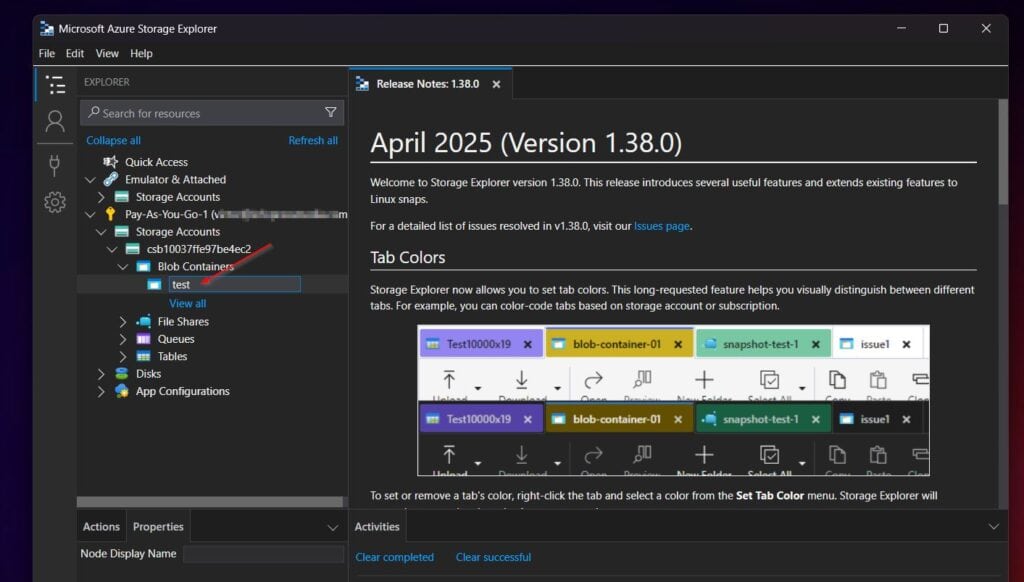The height and width of the screenshot is (582, 1024).
Task: Click the Tab Colors heading
Action: click(408, 257)
